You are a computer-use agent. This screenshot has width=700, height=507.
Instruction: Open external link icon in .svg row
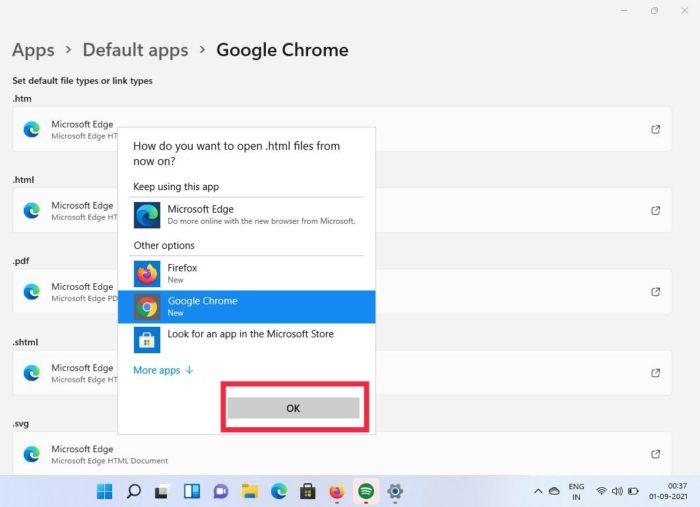point(655,454)
